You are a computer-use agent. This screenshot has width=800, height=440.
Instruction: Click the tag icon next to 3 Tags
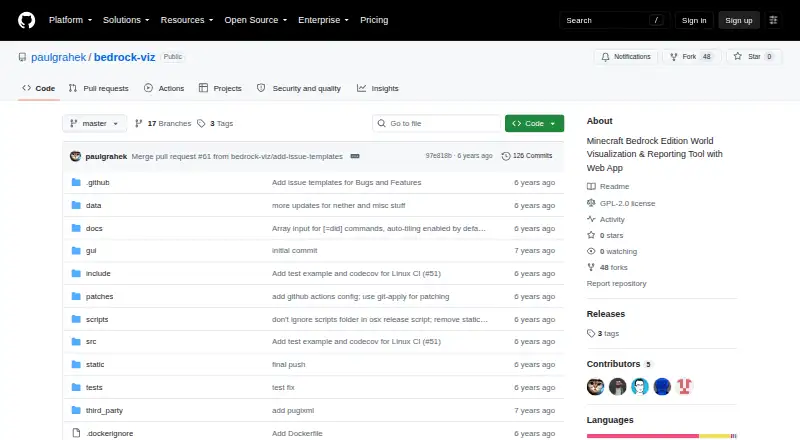coord(201,124)
